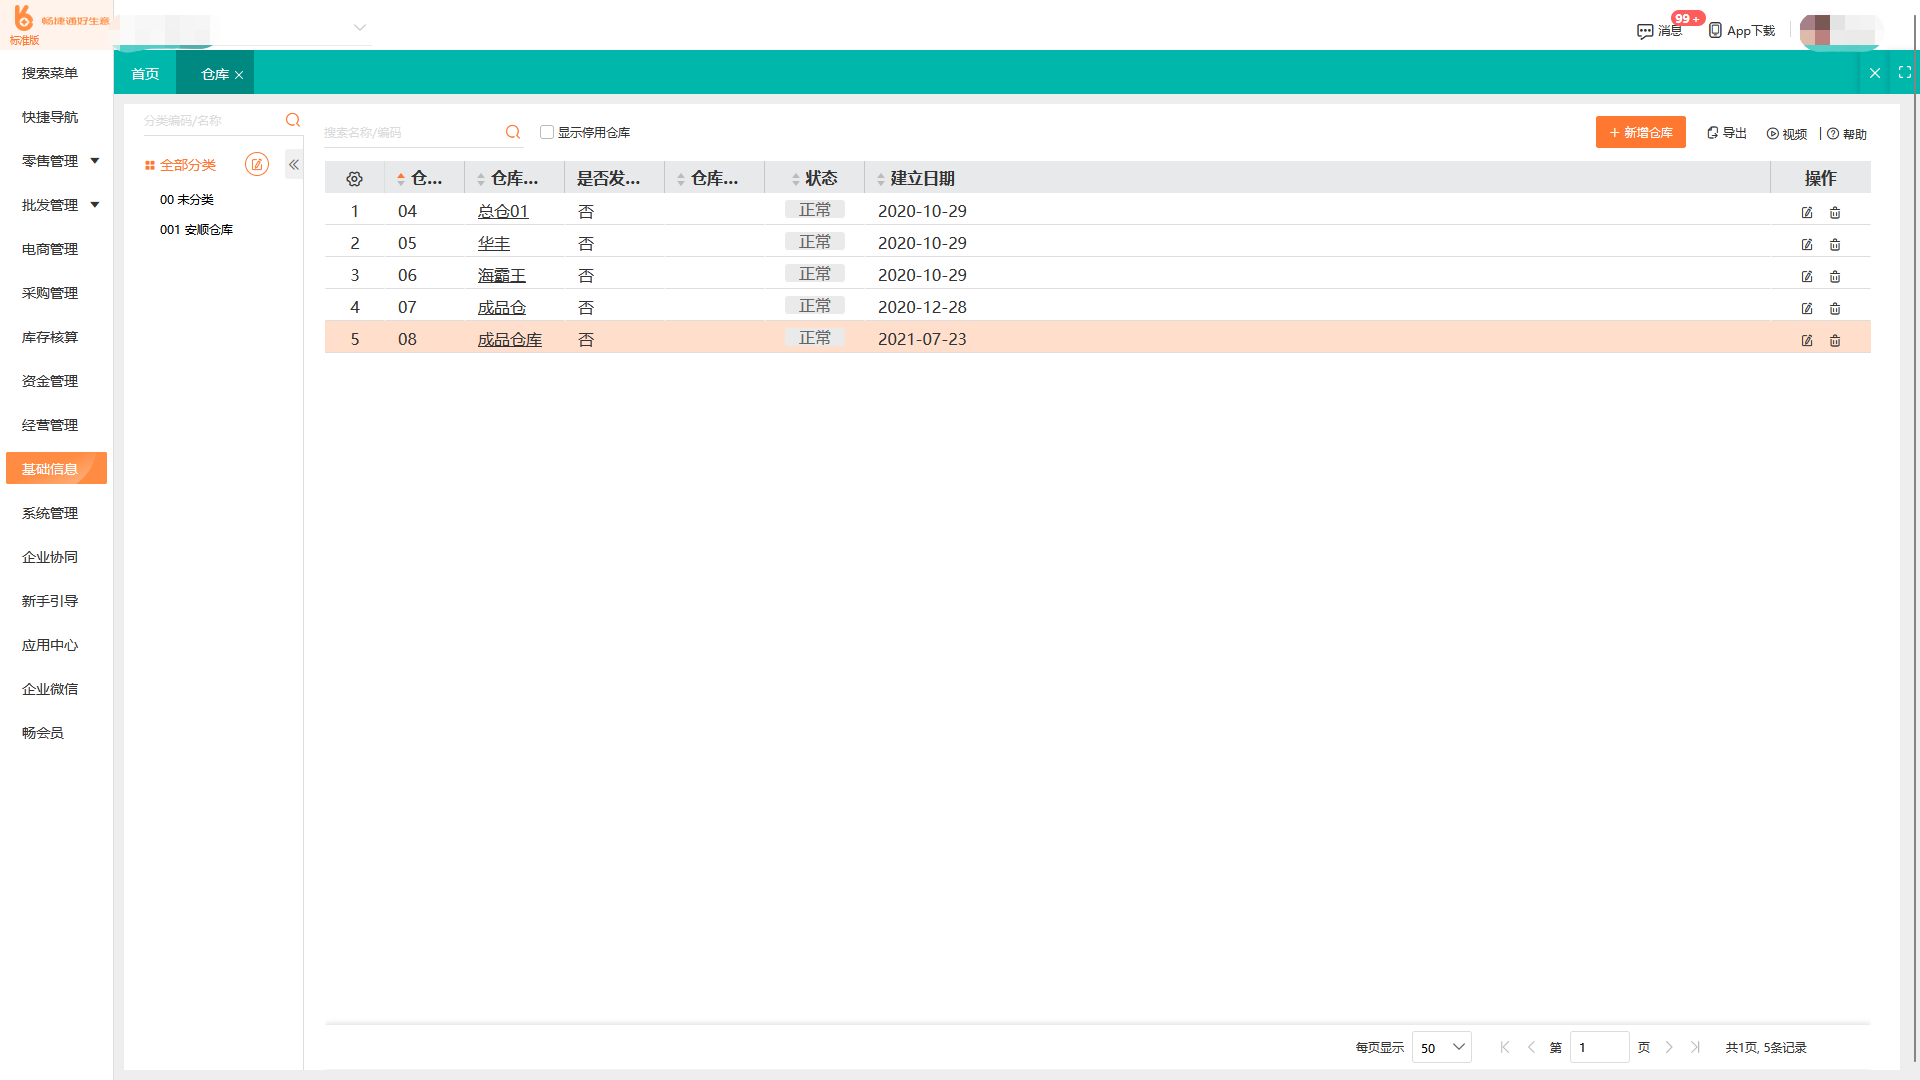
Task: Click the edit icon for 成品仓库 row 5
Action: point(1807,339)
